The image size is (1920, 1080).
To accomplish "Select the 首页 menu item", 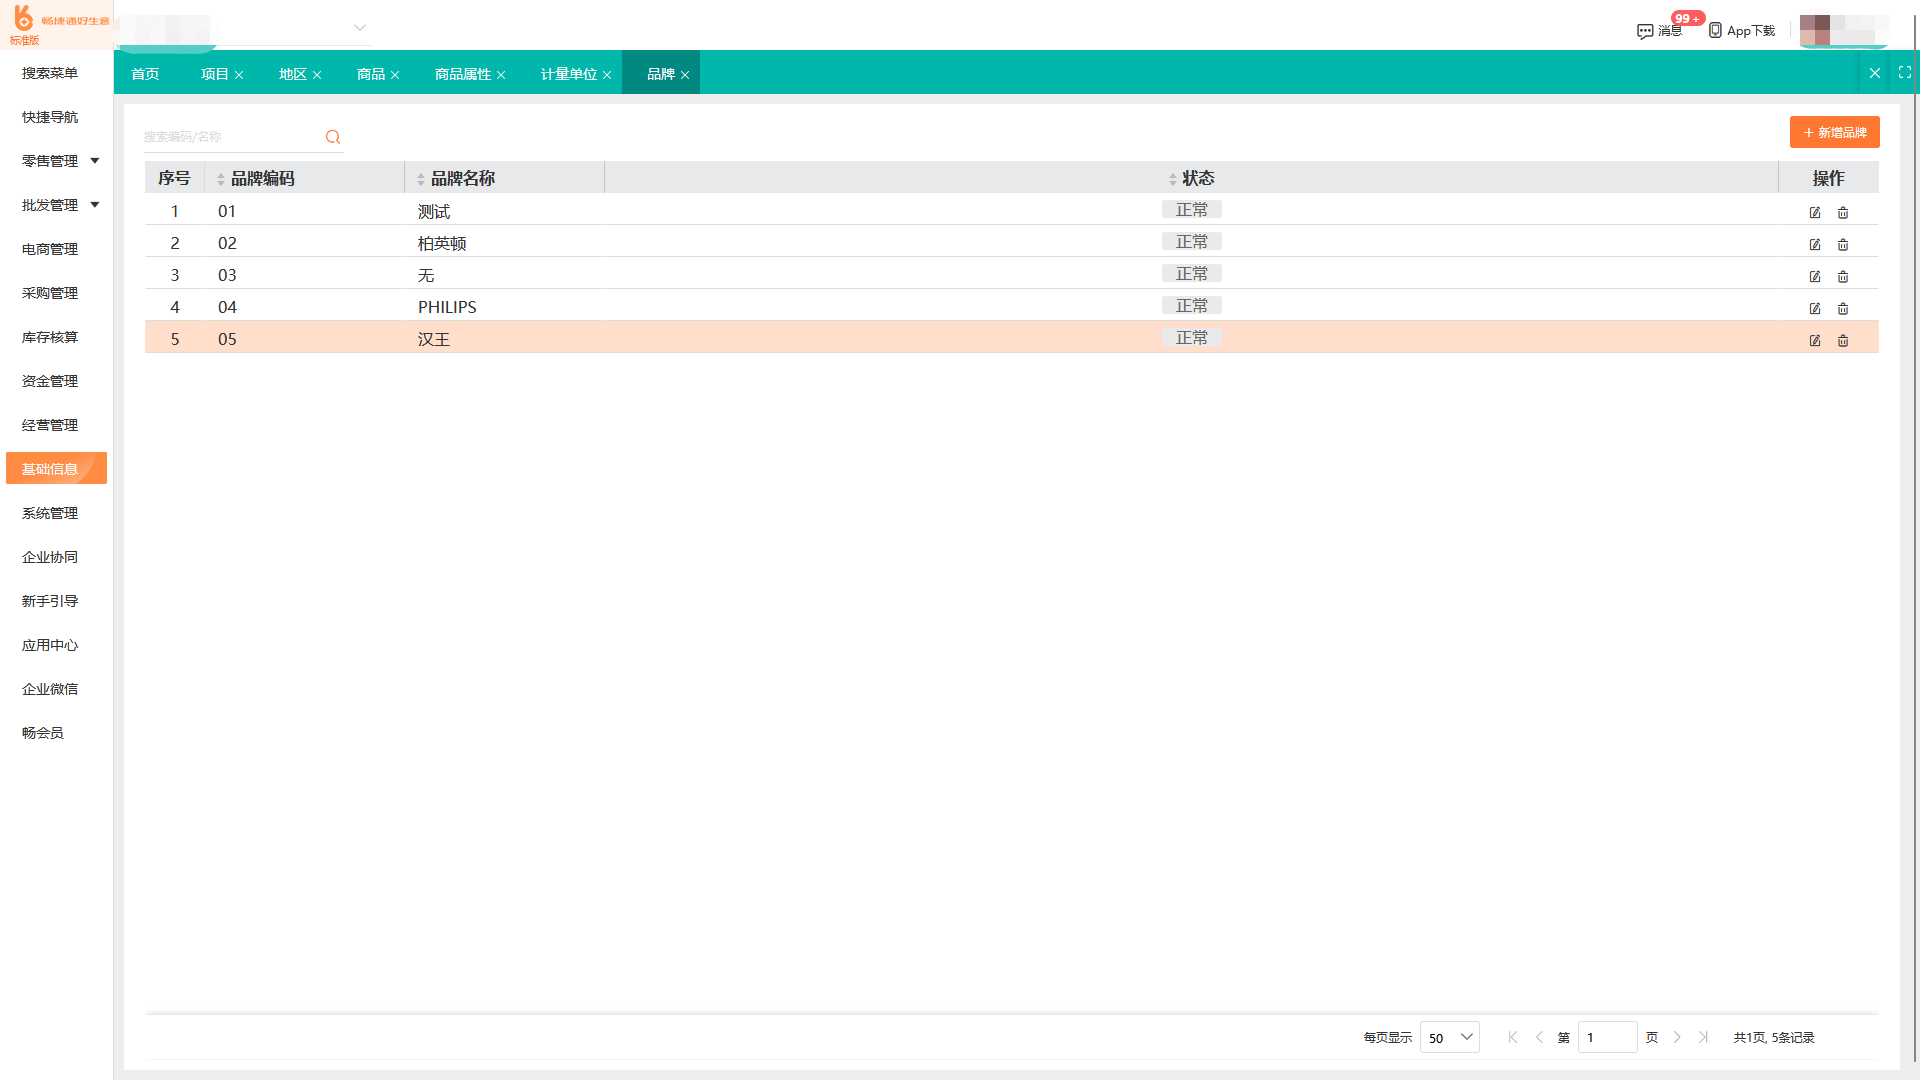I will tap(144, 74).
